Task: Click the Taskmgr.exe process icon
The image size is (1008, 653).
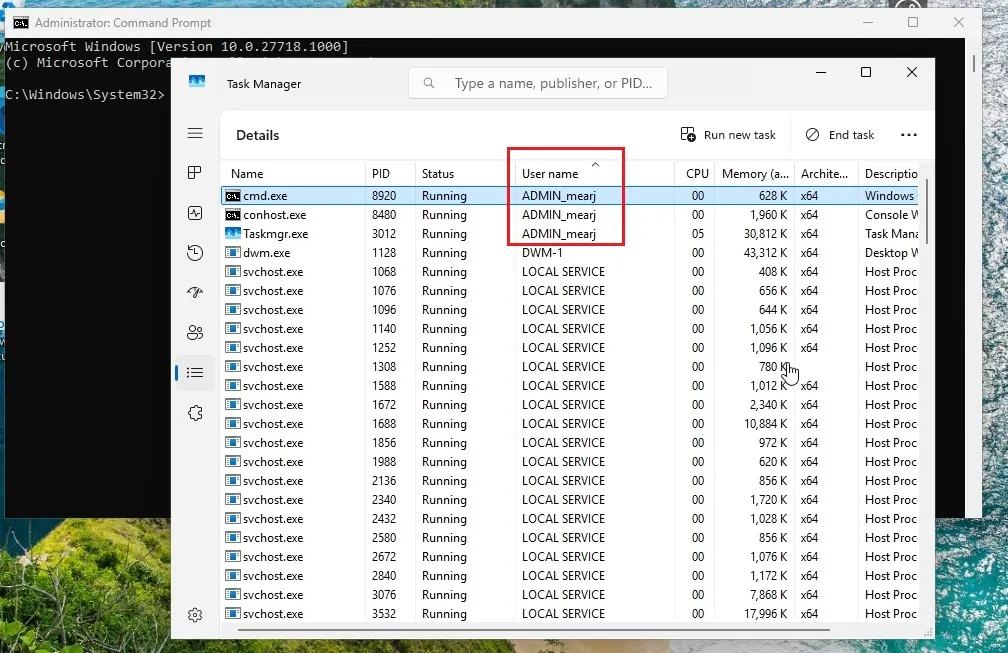Action: coord(233,233)
